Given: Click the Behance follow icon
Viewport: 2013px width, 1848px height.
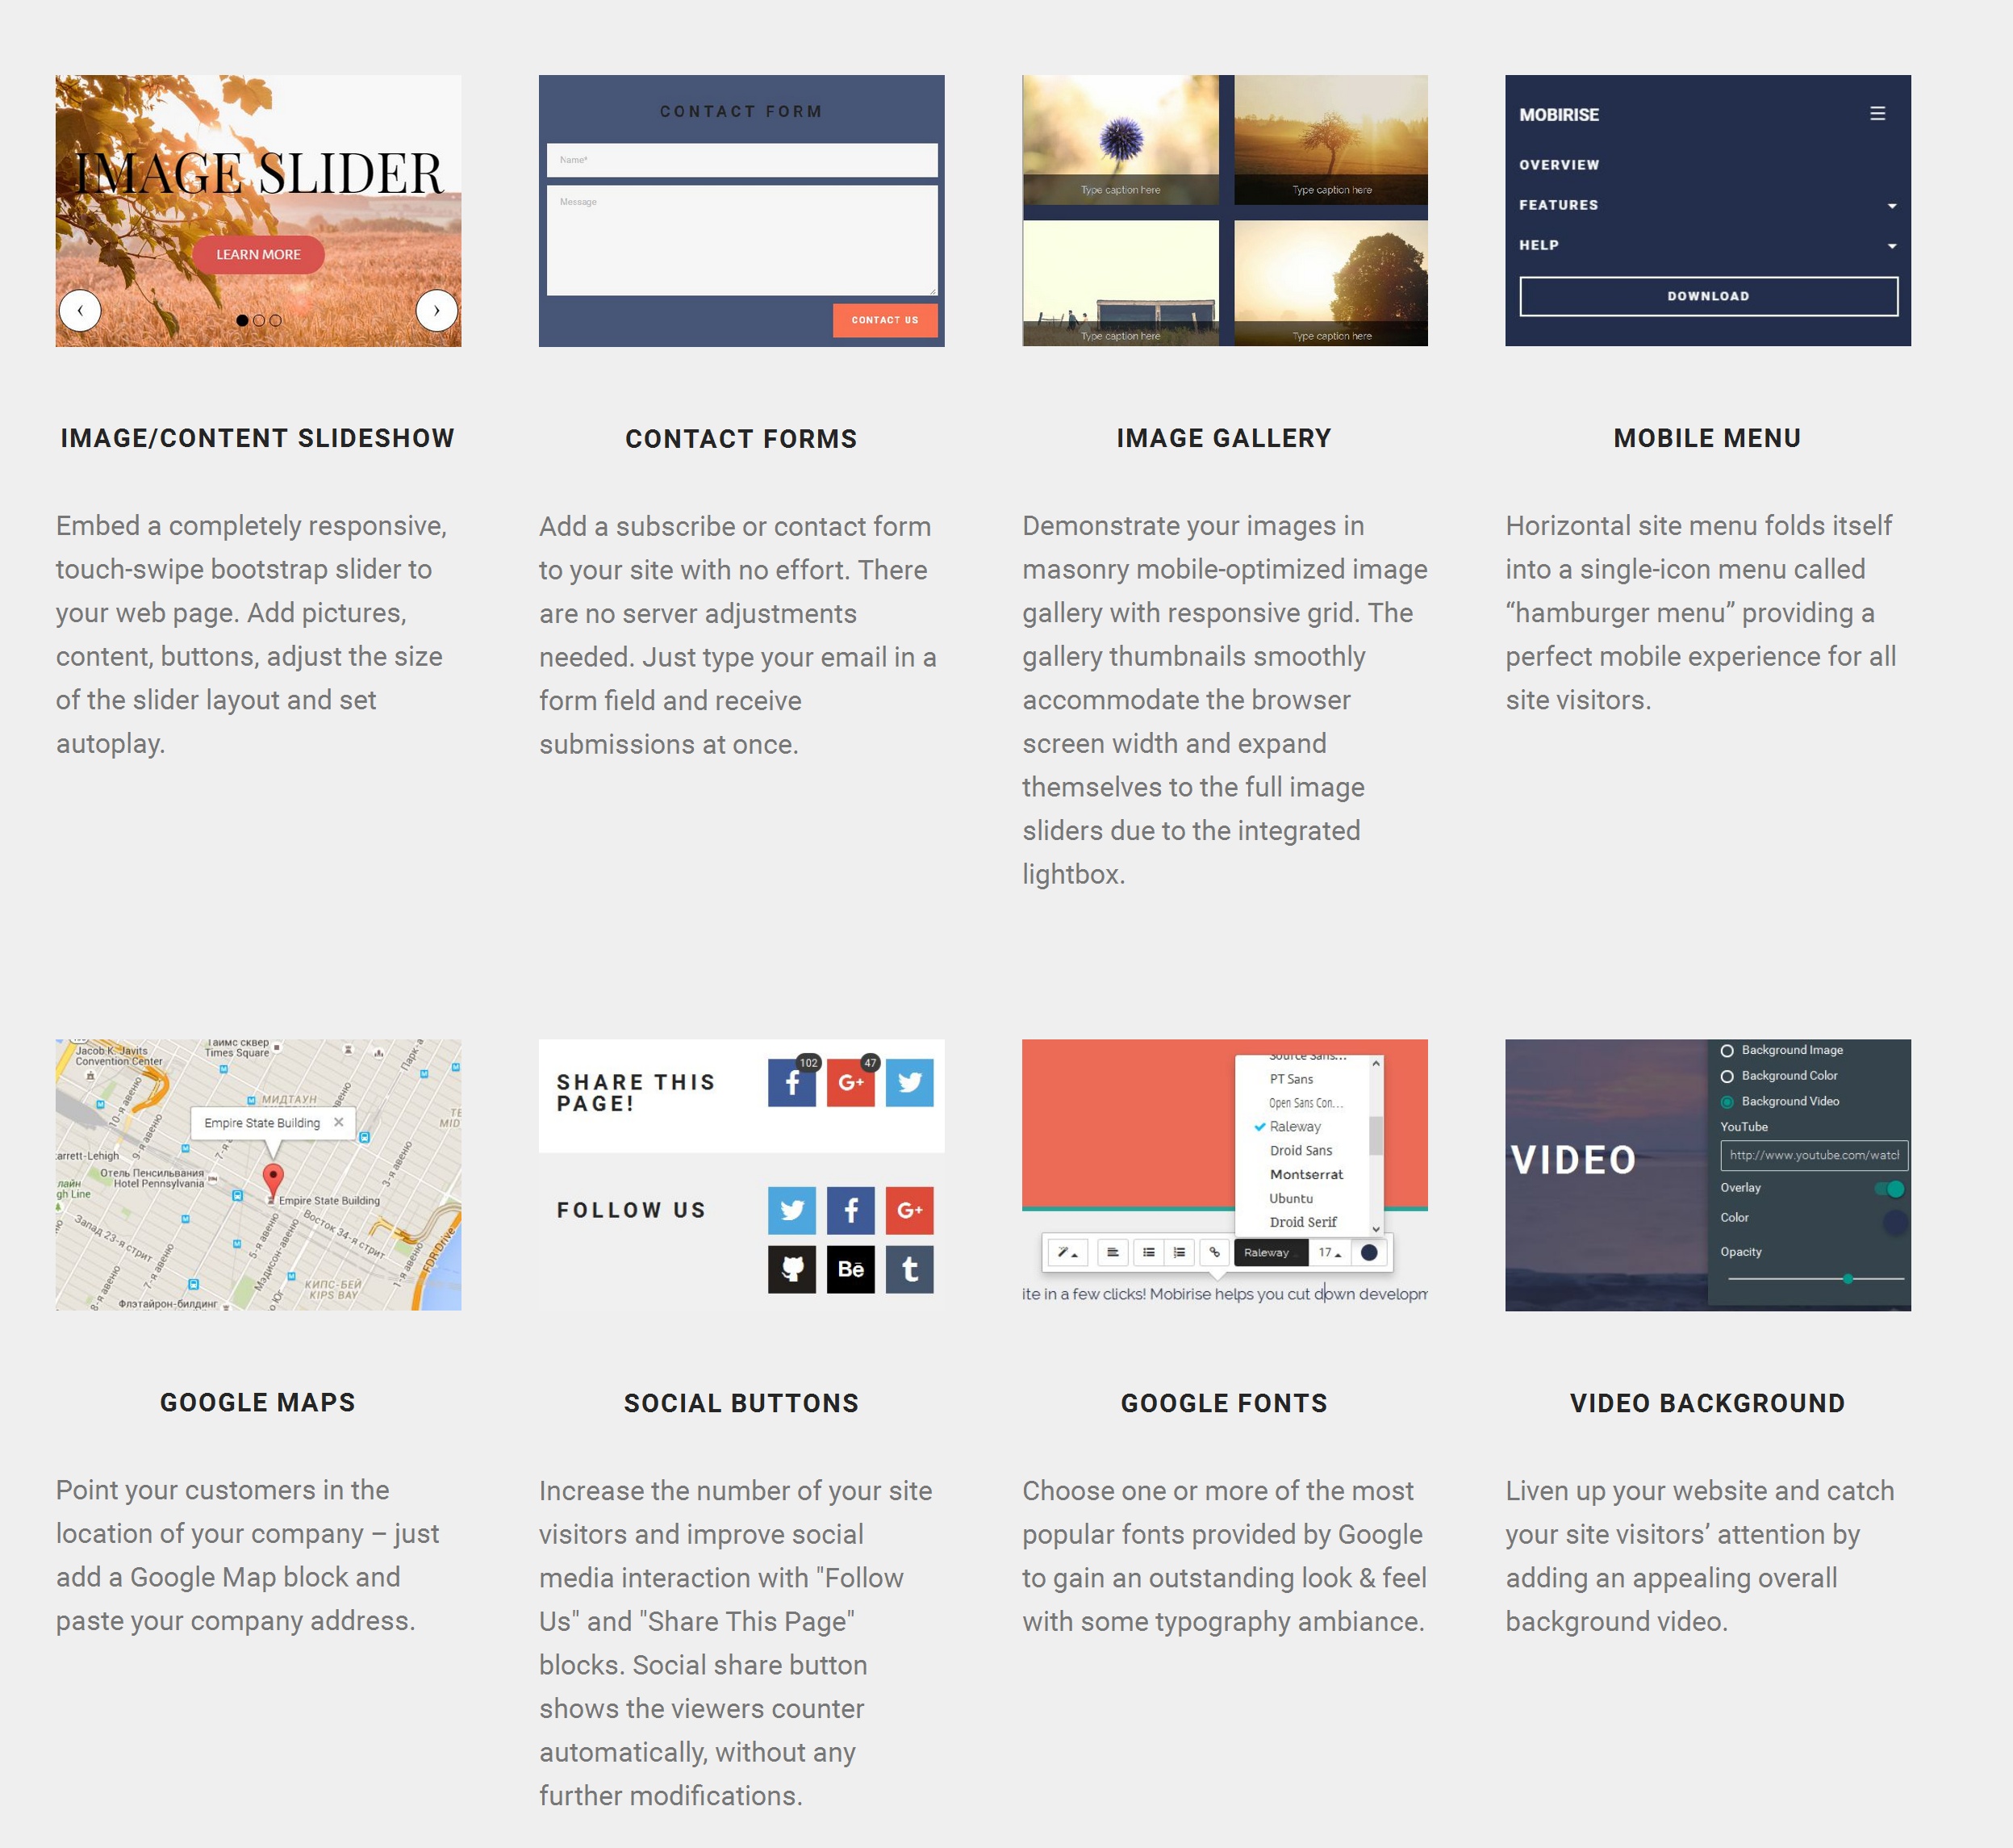Looking at the screenshot, I should [x=850, y=1268].
